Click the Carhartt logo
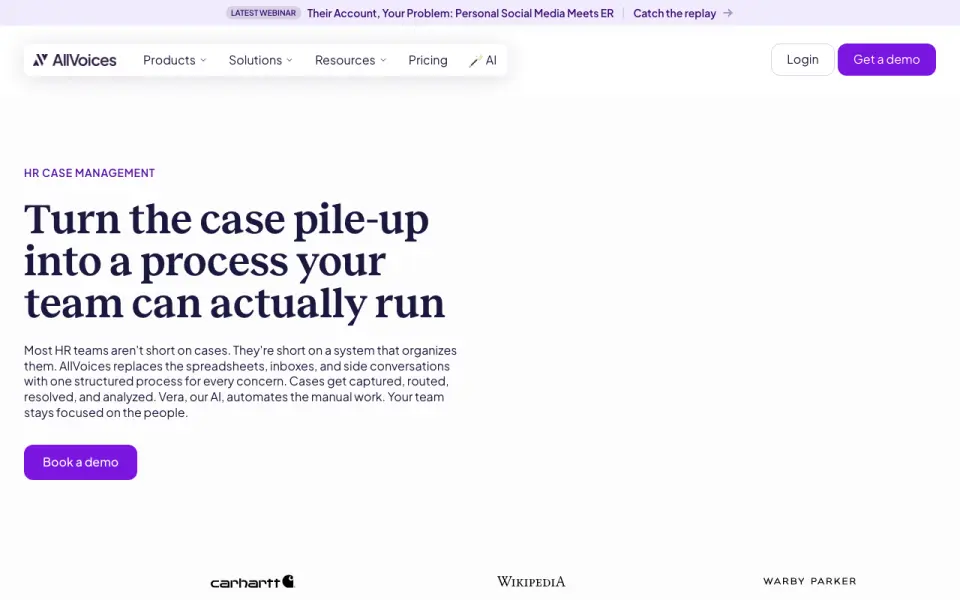 (x=252, y=582)
